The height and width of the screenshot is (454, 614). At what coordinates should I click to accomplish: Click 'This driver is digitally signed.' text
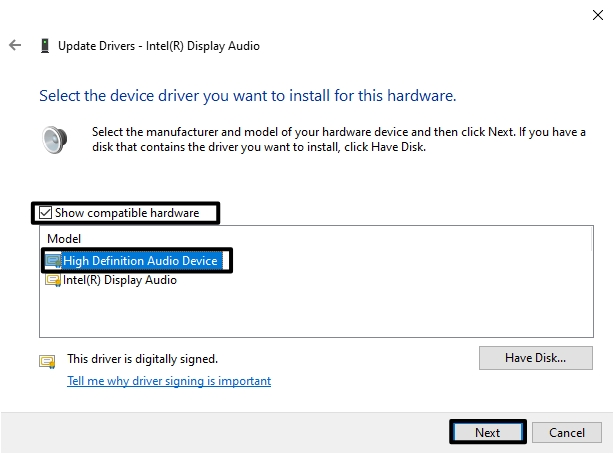(142, 359)
